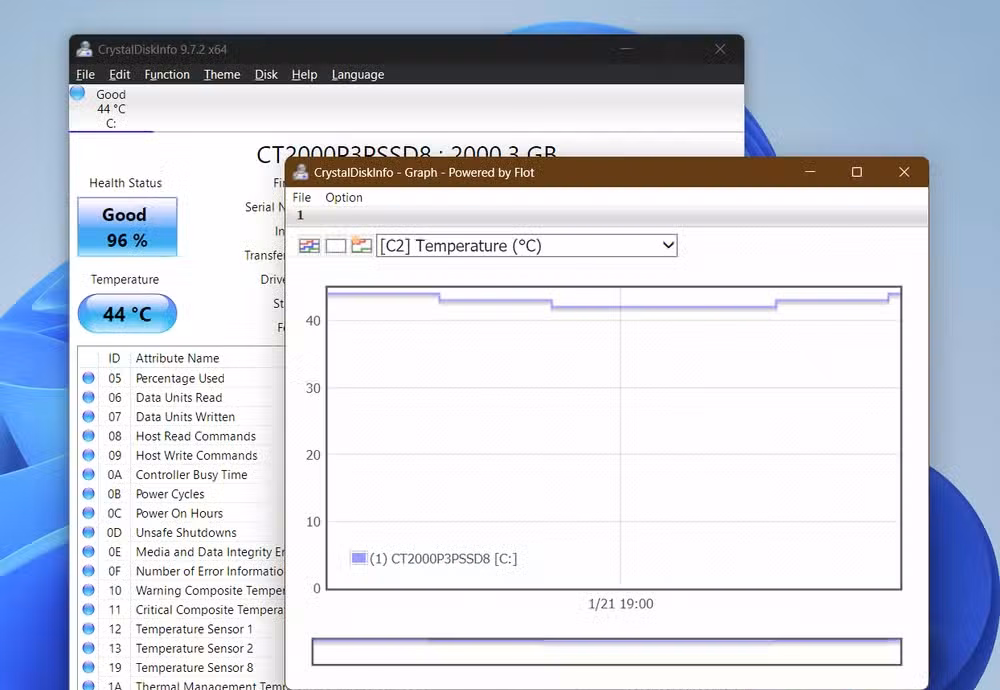
Task: Open the Function menu
Action: [167, 75]
